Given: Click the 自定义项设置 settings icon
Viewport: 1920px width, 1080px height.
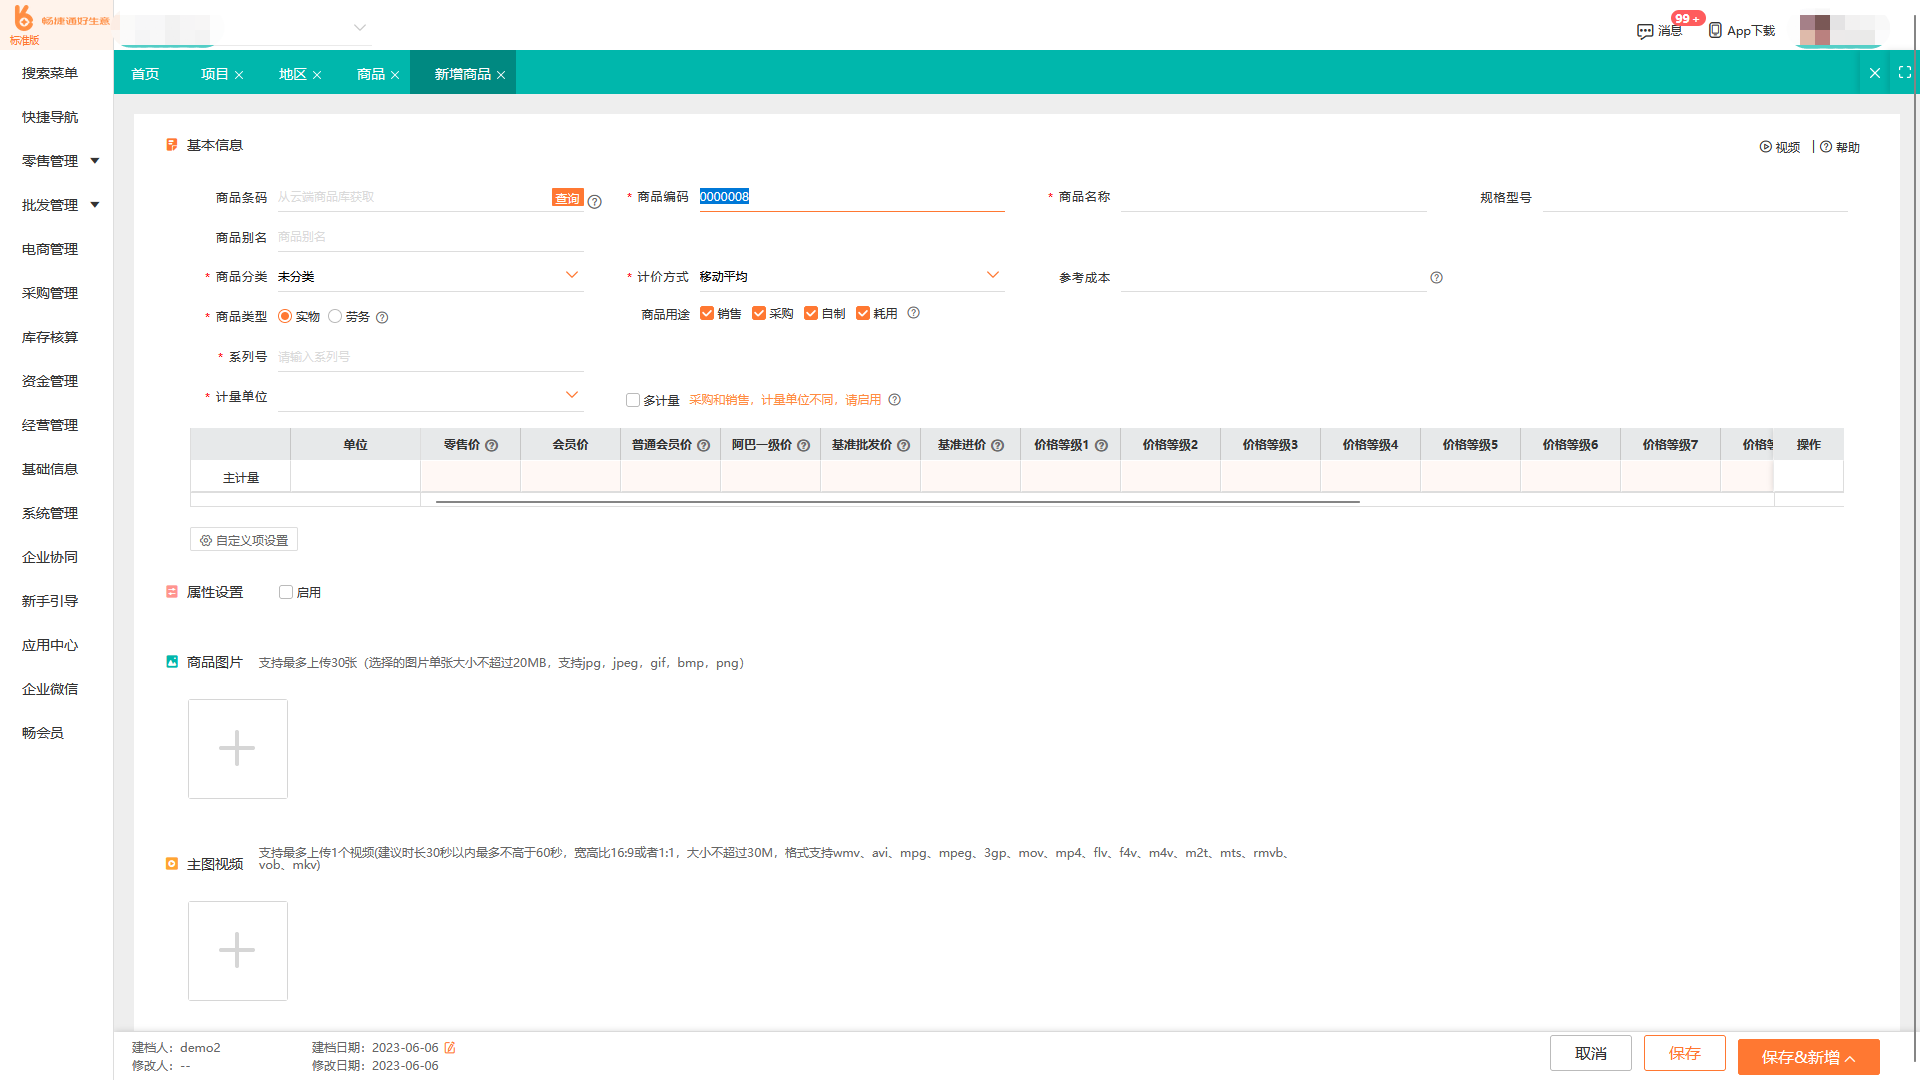Looking at the screenshot, I should [204, 539].
